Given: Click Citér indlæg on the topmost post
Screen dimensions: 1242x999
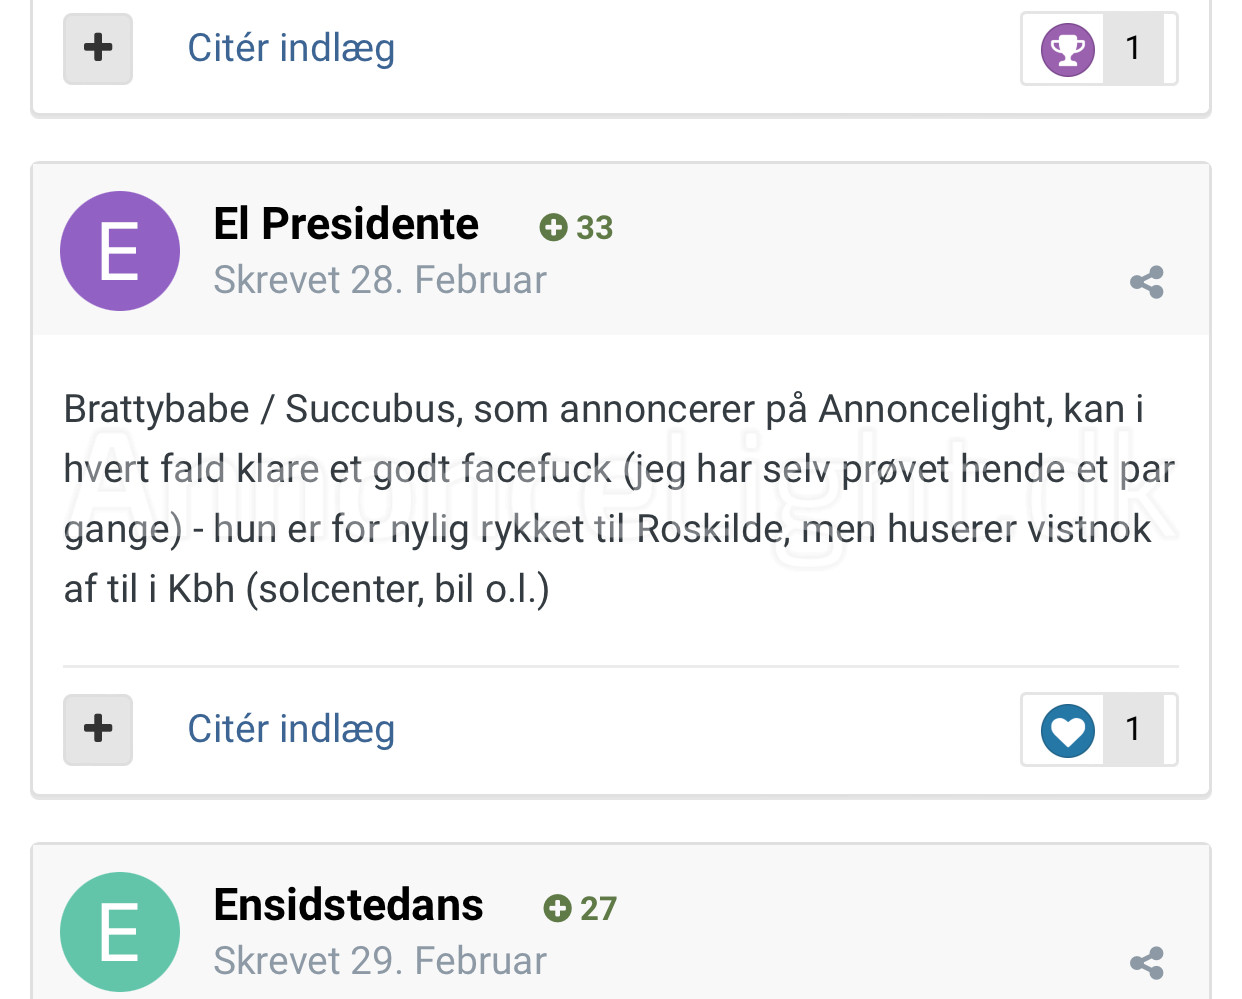Looking at the screenshot, I should pyautogui.click(x=291, y=48).
